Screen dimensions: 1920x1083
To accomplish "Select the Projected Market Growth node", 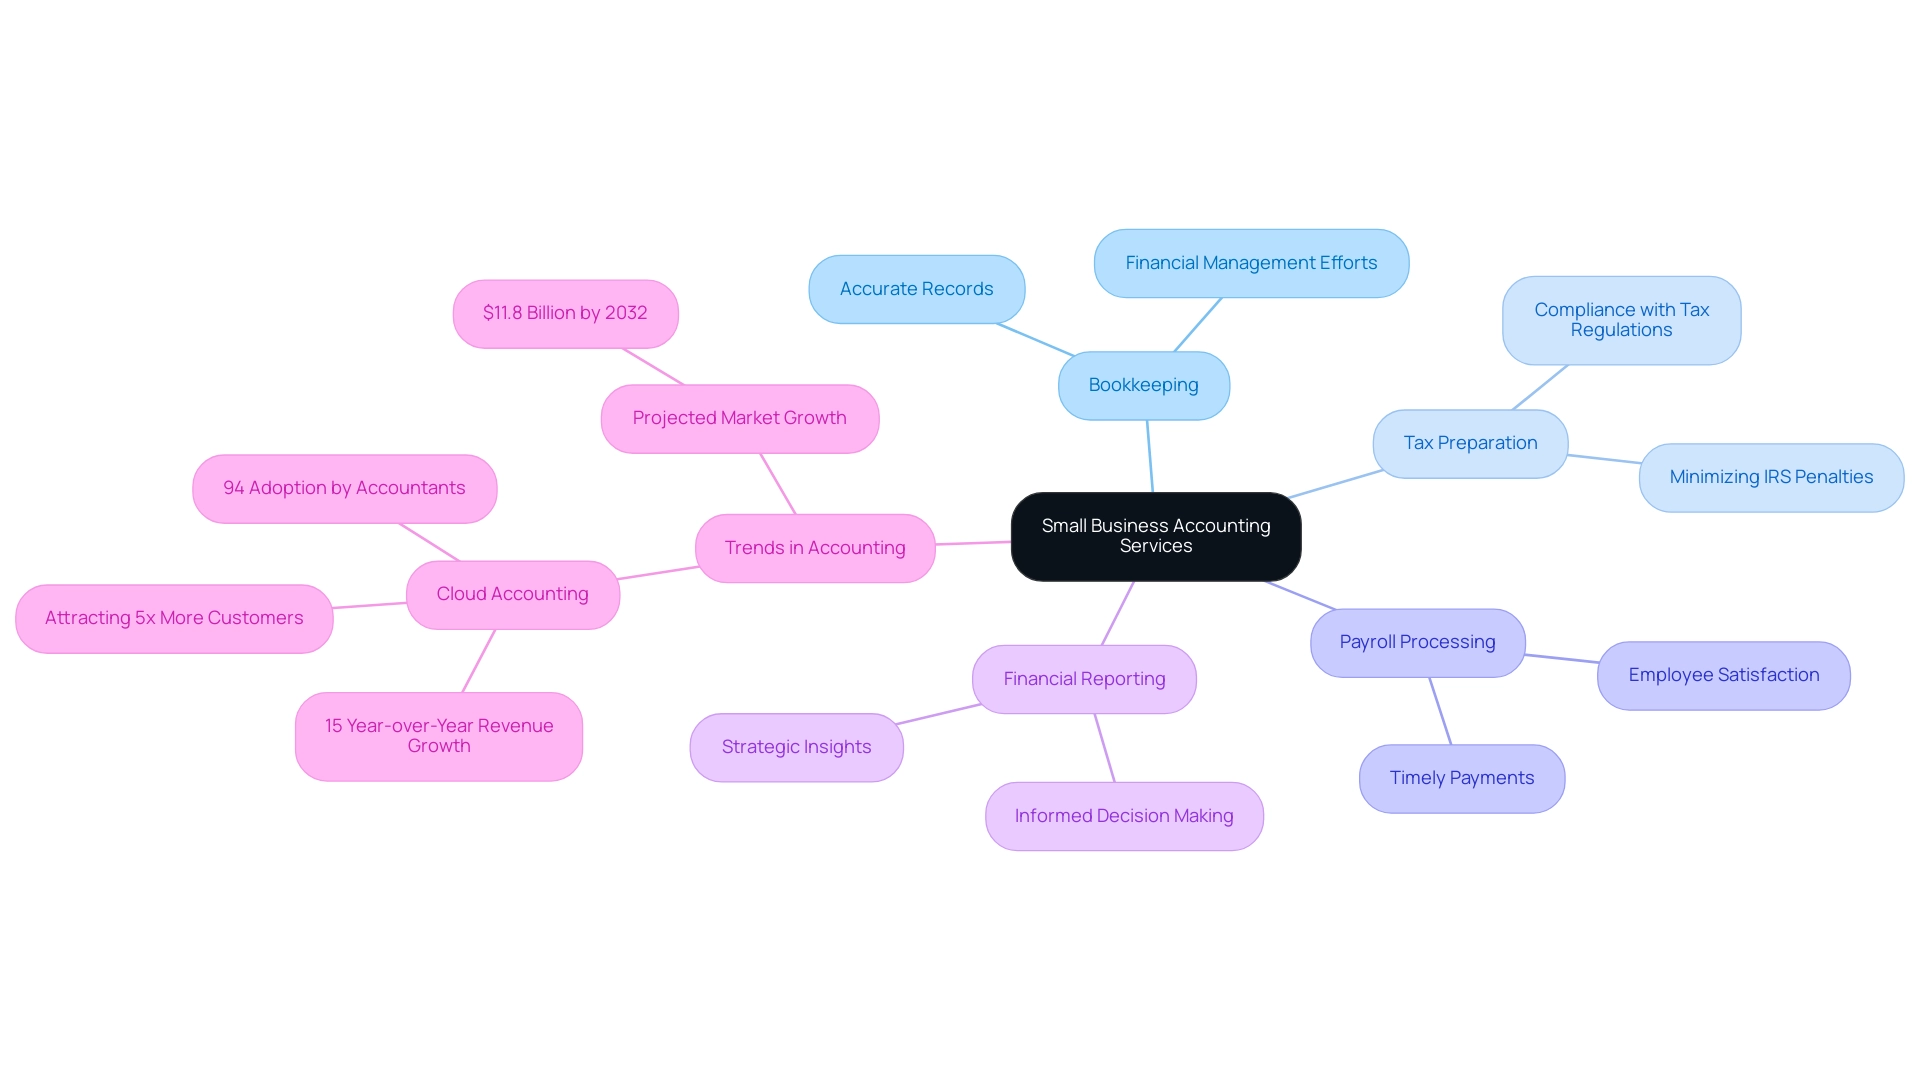I will pos(738,417).
